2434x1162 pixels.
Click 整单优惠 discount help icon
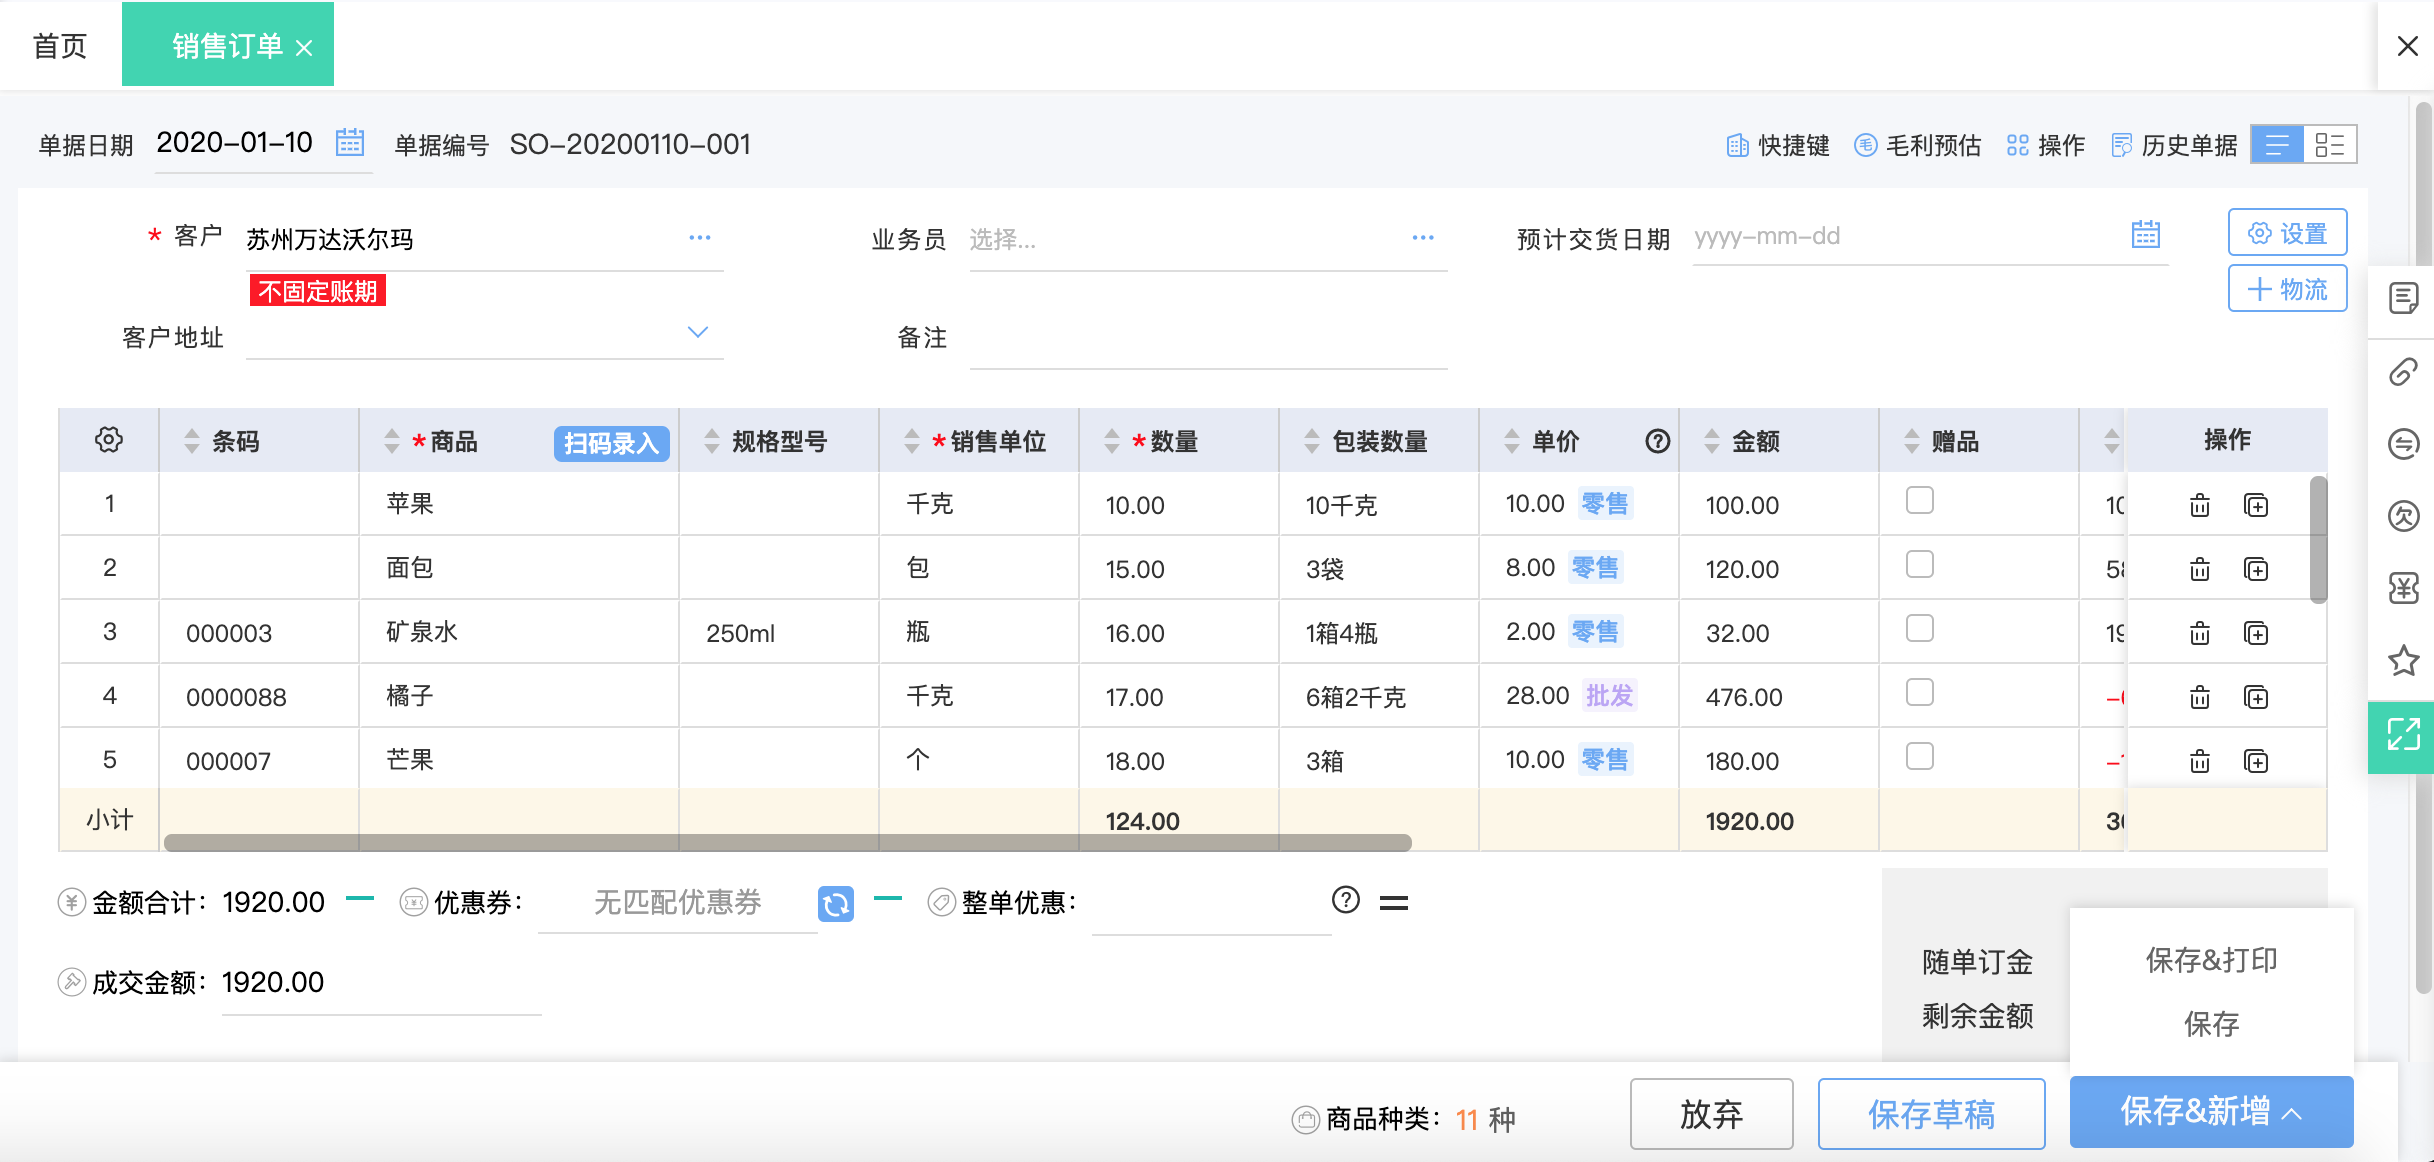(1346, 903)
